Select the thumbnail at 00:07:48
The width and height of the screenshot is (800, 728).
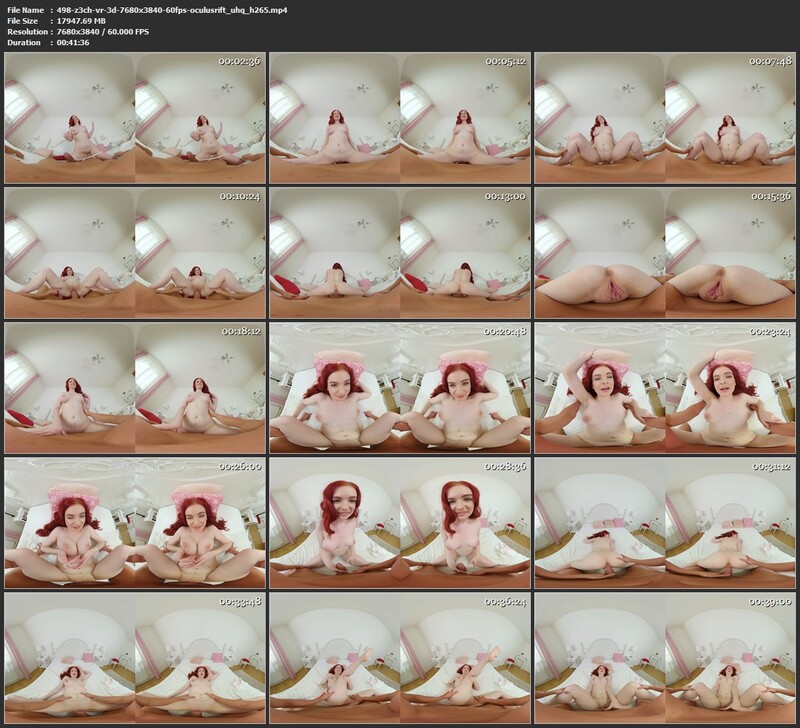tap(665, 117)
